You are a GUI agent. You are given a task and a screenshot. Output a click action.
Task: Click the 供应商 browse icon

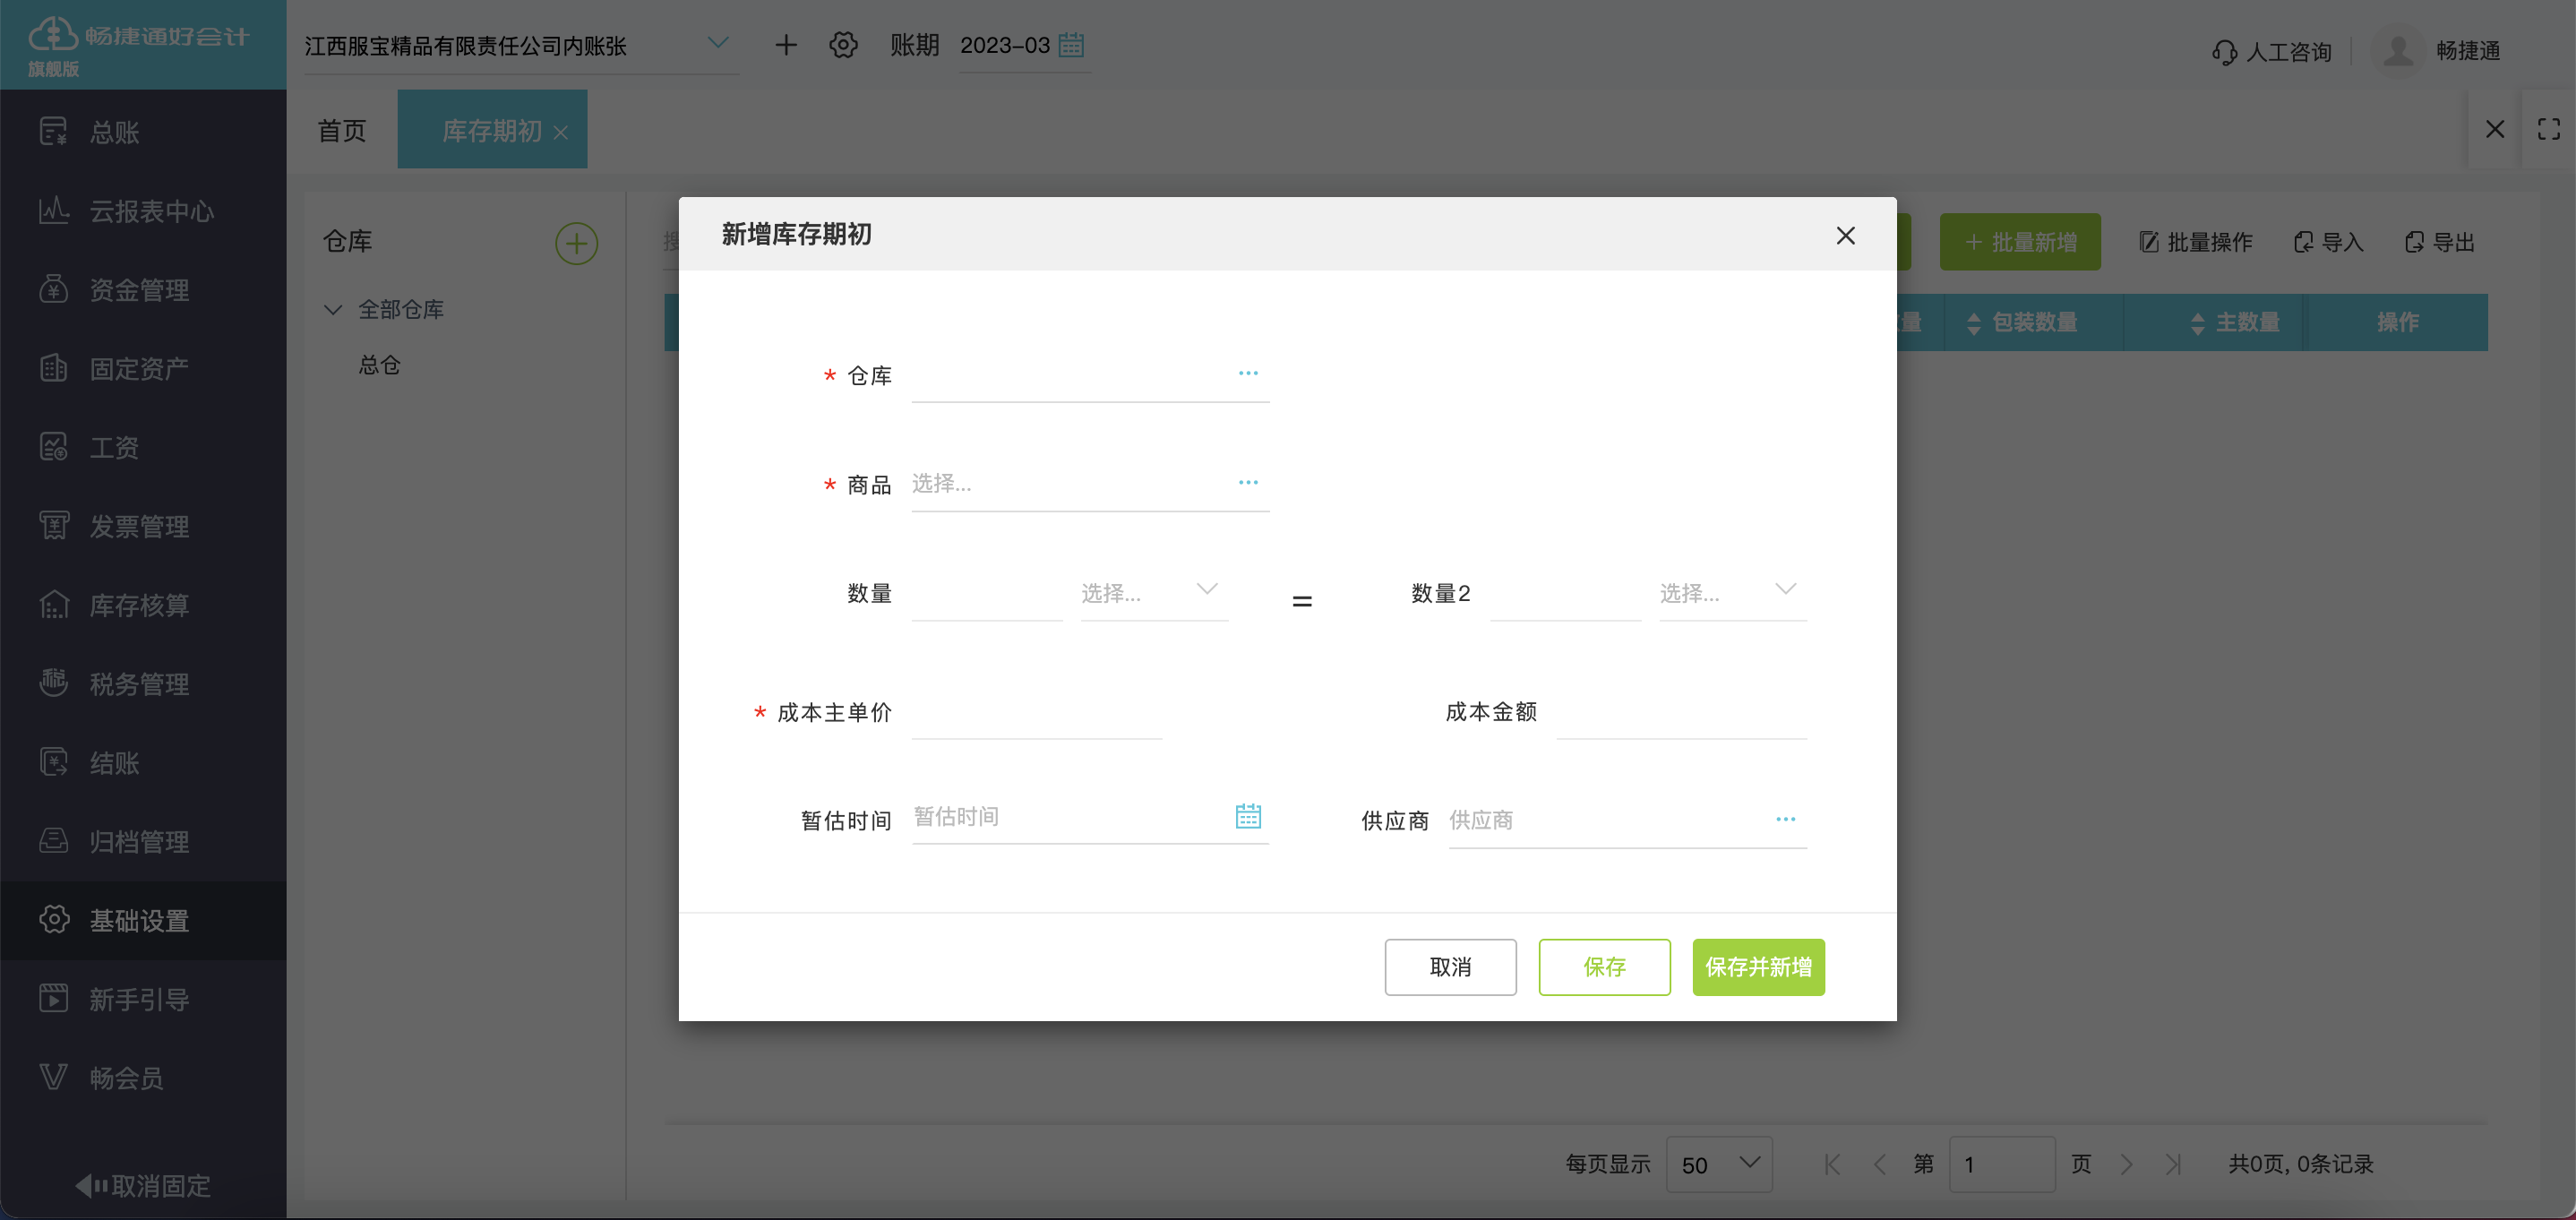tap(1789, 818)
